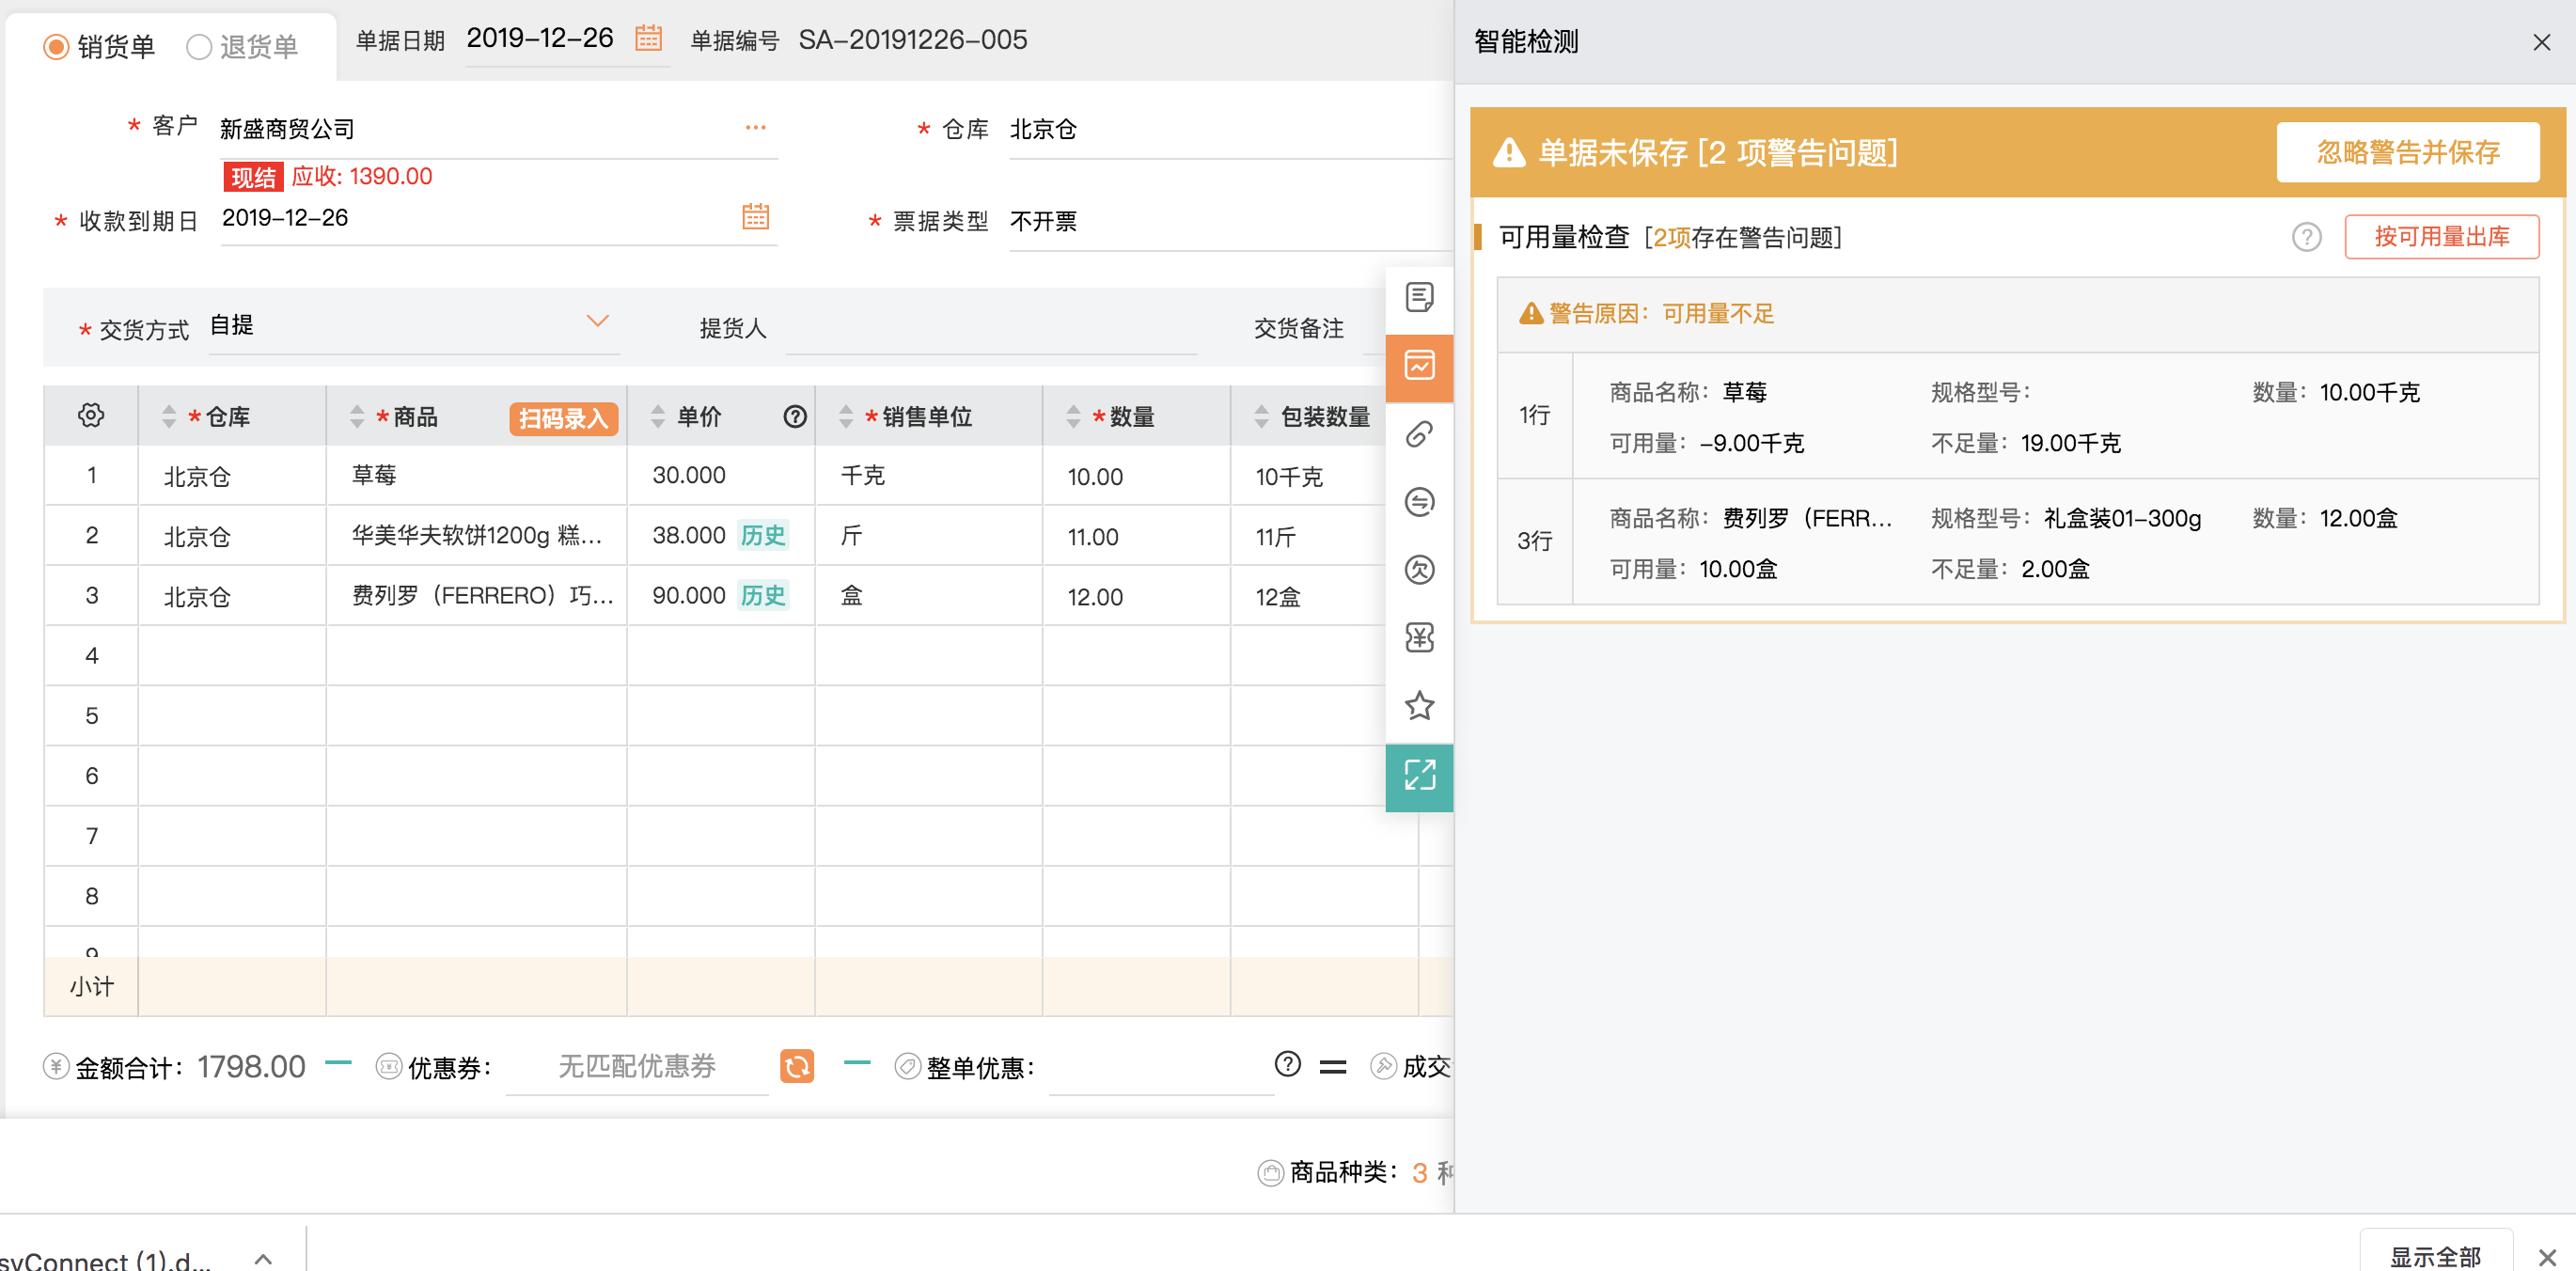Image resolution: width=2576 pixels, height=1271 pixels.
Task: Click the star/favorite icon in sidebar
Action: coord(1416,706)
